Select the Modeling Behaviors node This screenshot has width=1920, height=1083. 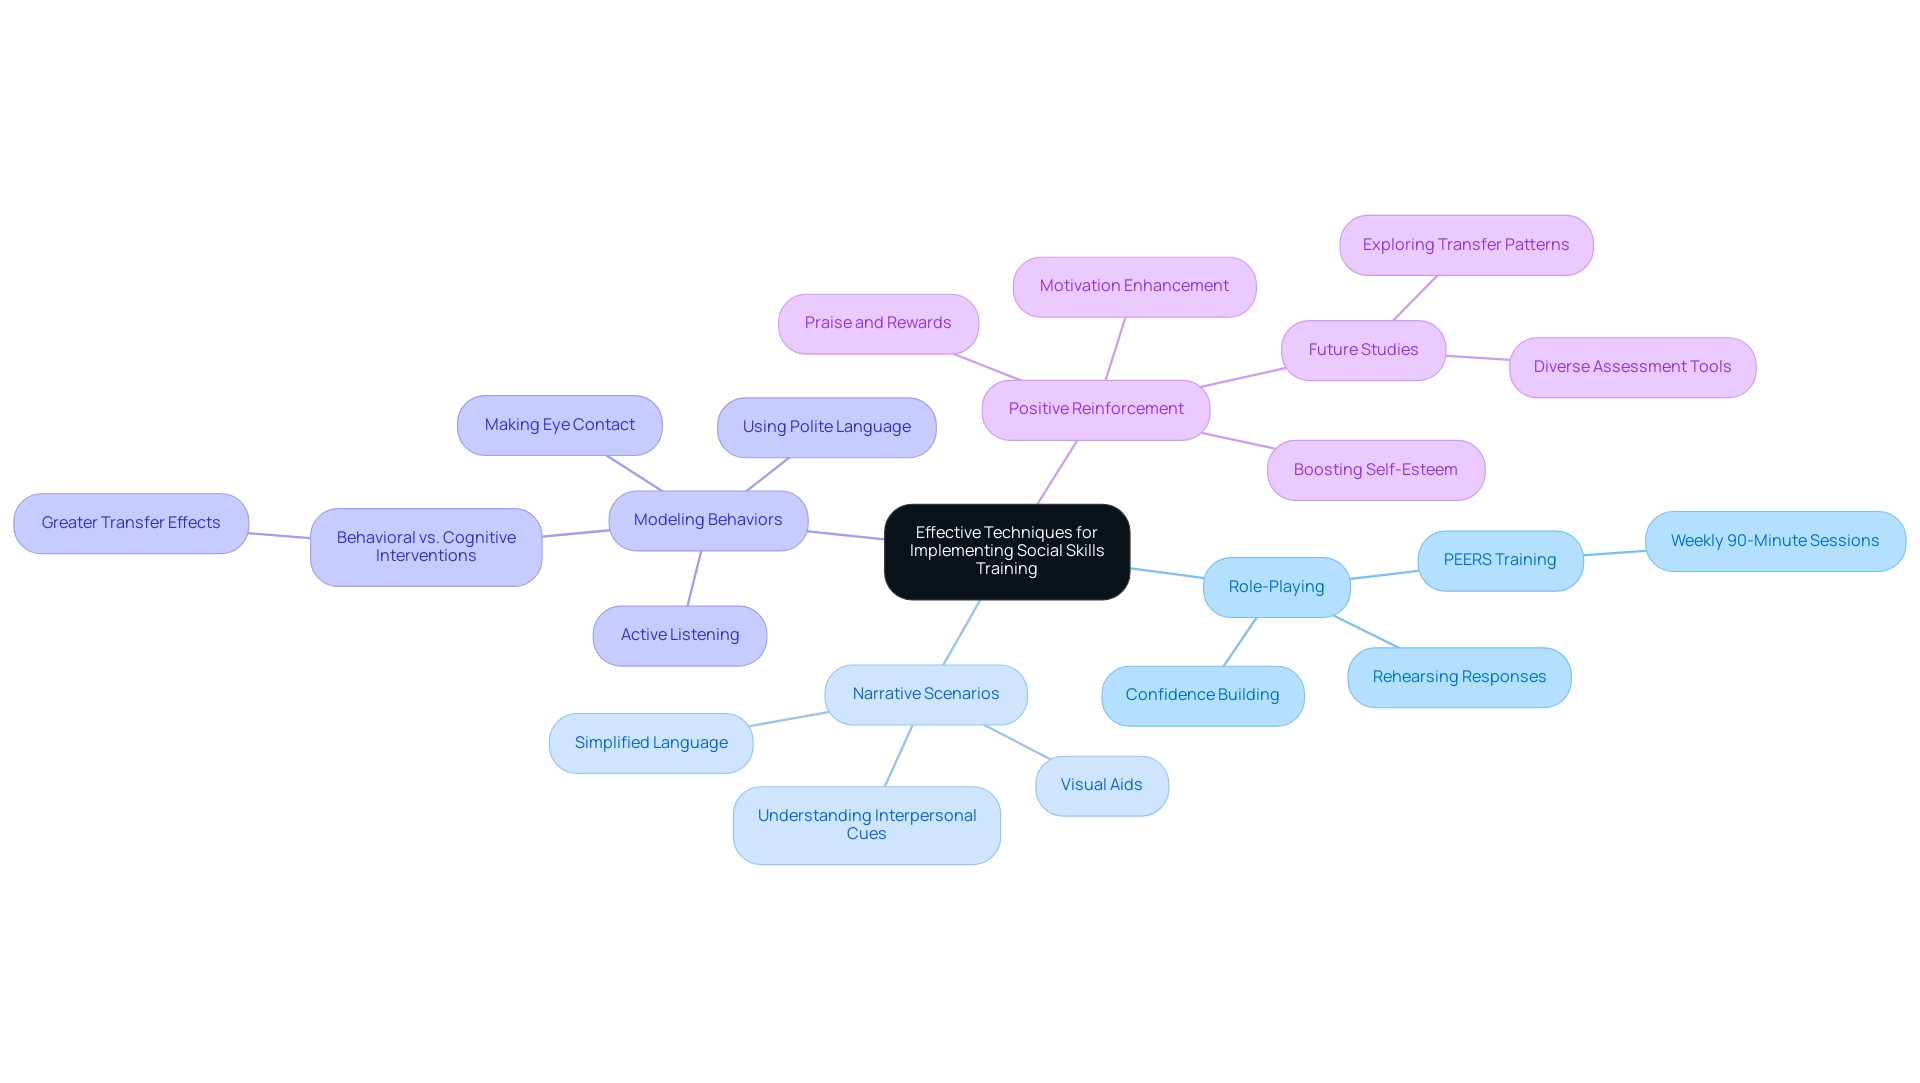click(708, 518)
